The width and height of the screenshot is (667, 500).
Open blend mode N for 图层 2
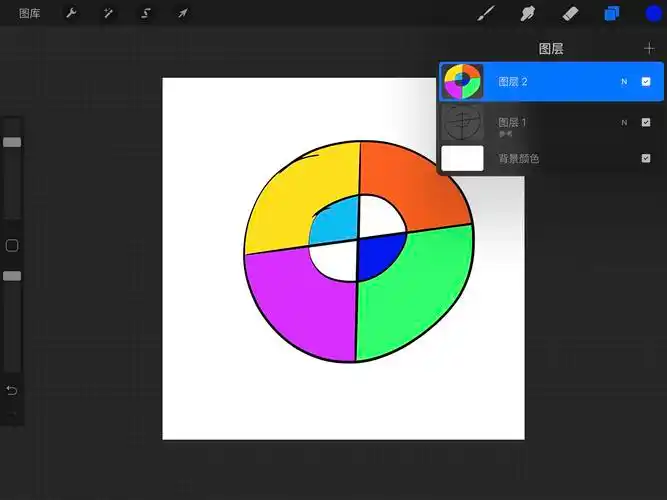pos(624,82)
